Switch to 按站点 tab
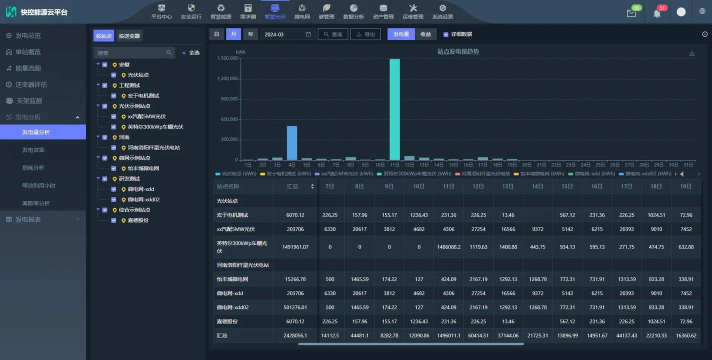This screenshot has width=712, height=360. tap(104, 35)
